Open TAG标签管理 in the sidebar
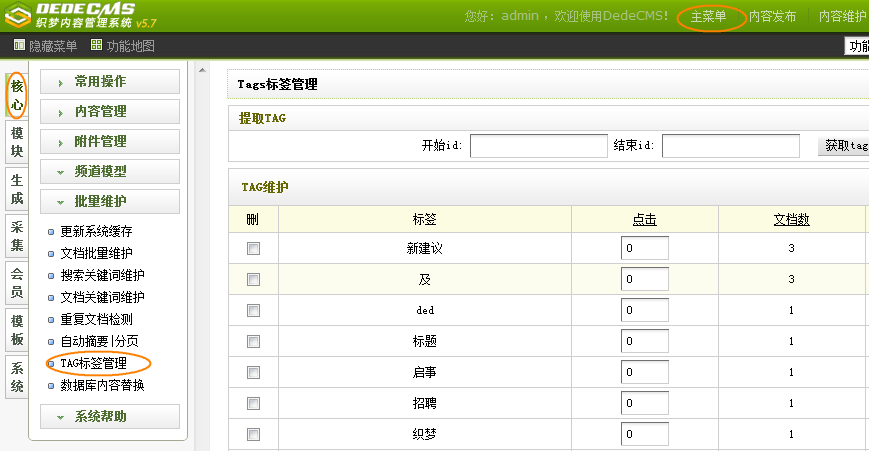Image resolution: width=869 pixels, height=451 pixels. point(93,363)
